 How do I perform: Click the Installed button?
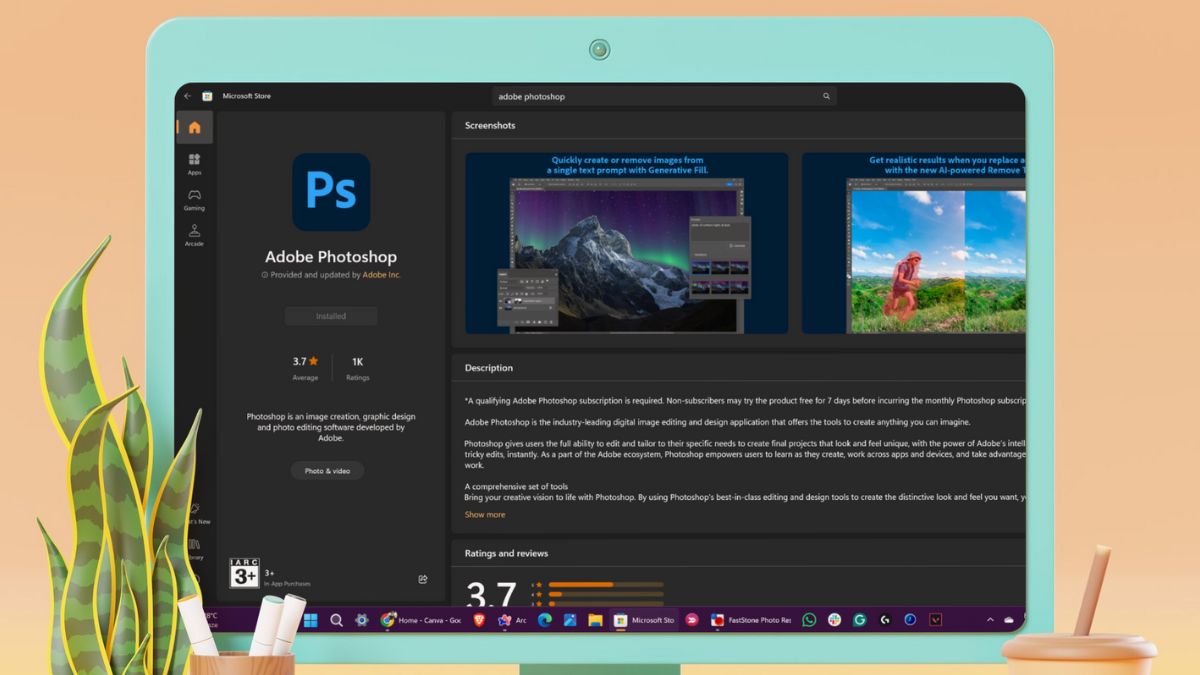(331, 315)
